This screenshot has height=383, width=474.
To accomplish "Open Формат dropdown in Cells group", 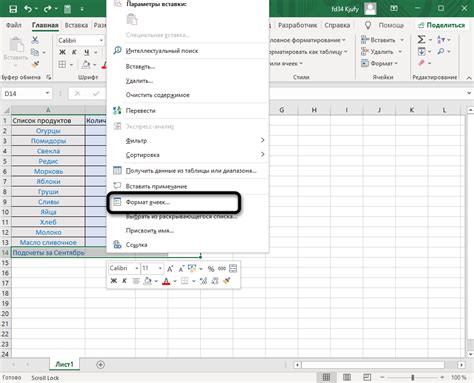I will point(380,63).
